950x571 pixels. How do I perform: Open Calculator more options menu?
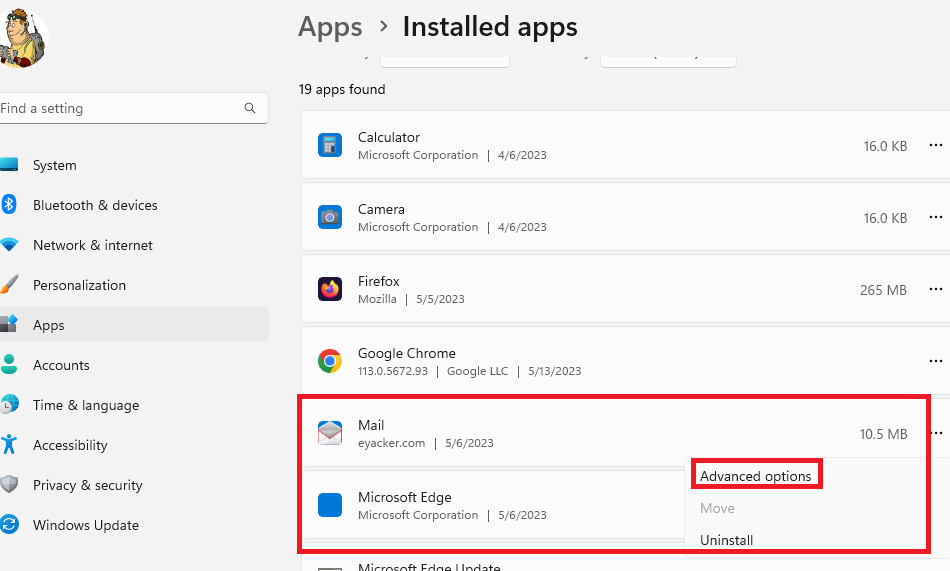(935, 145)
